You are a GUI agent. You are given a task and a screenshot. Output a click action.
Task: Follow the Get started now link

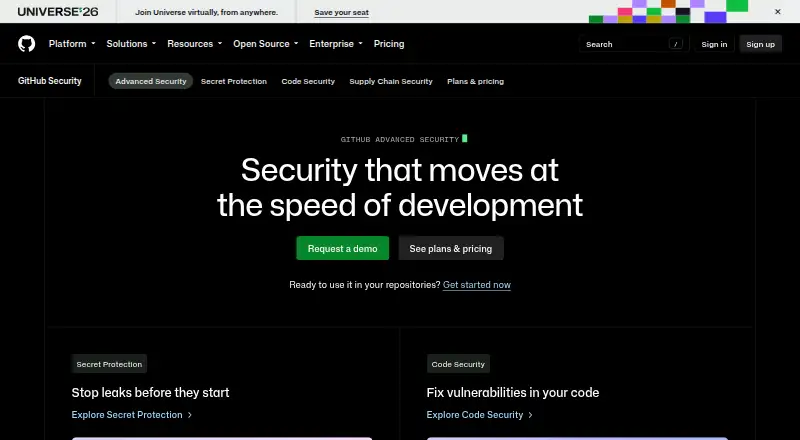click(x=477, y=285)
